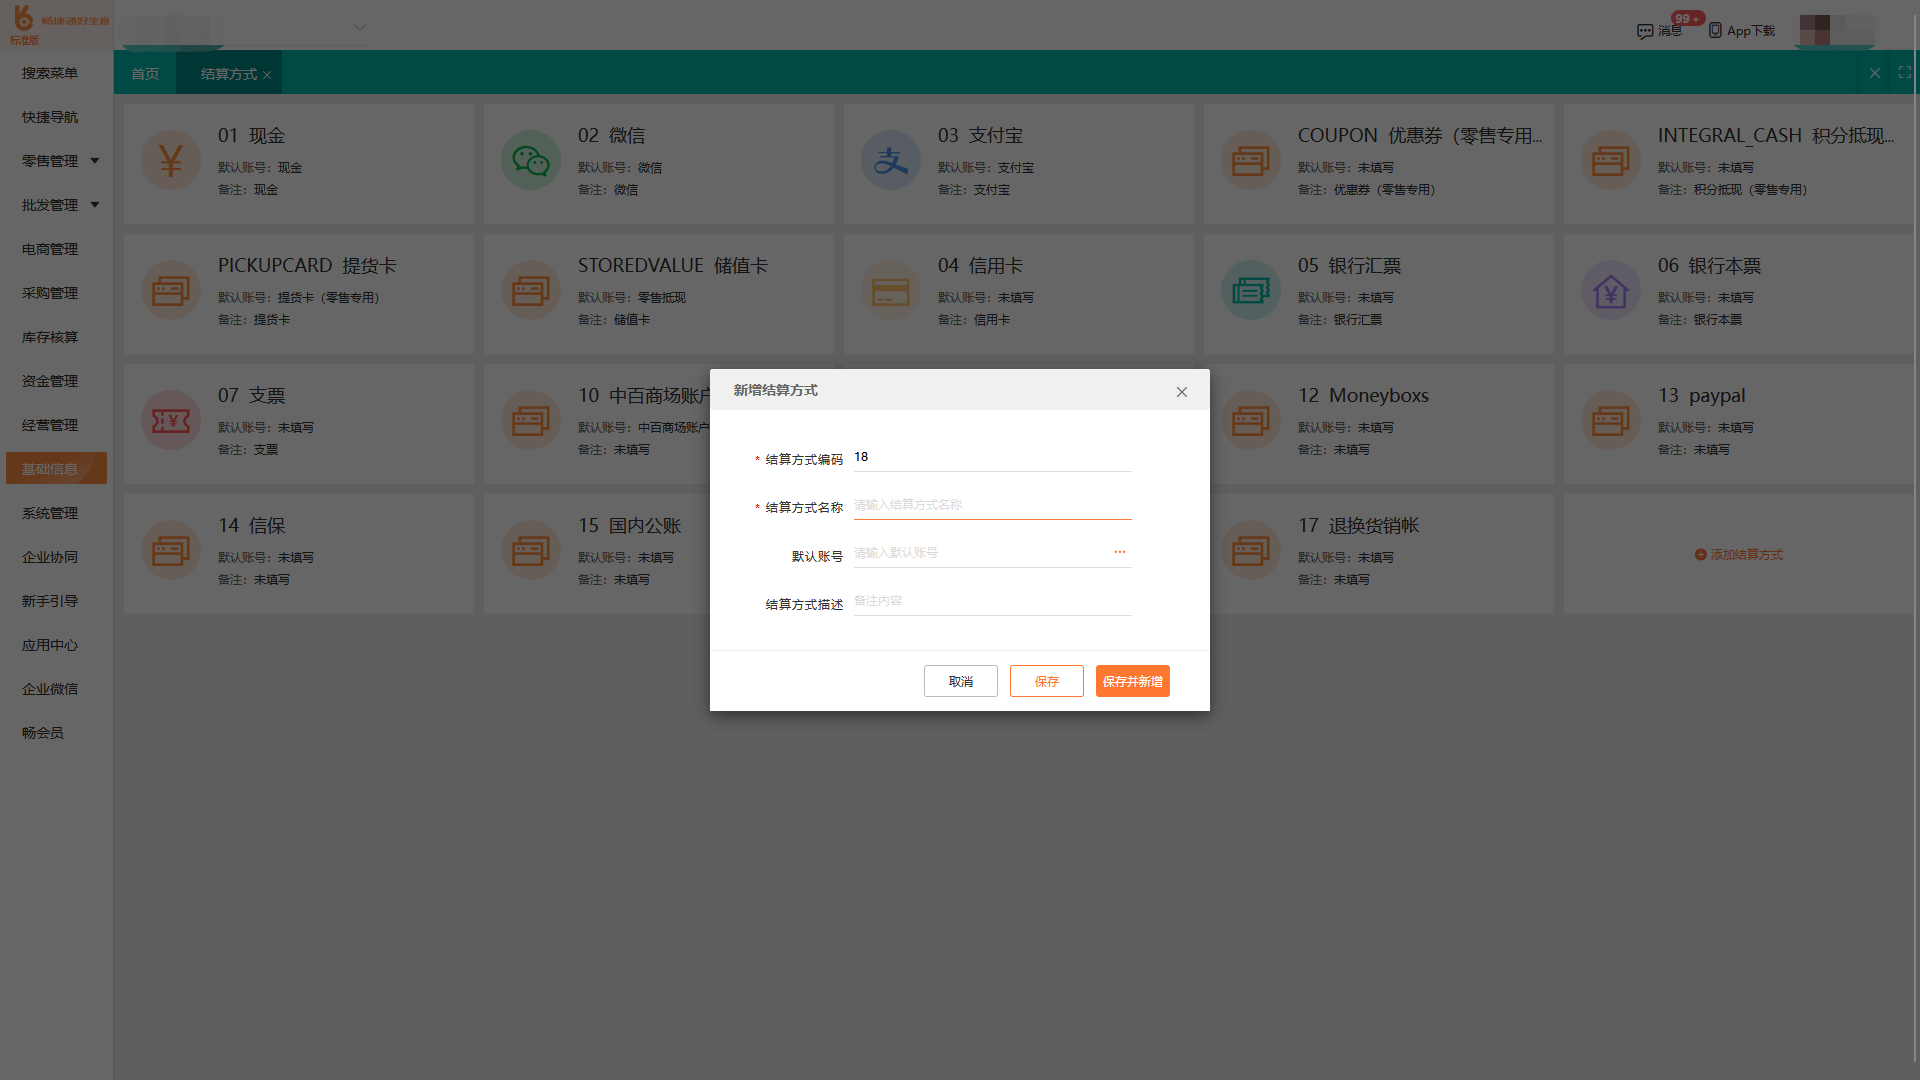The height and width of the screenshot is (1080, 1920).
Task: Click the 支票 payment method icon
Action: (x=171, y=421)
